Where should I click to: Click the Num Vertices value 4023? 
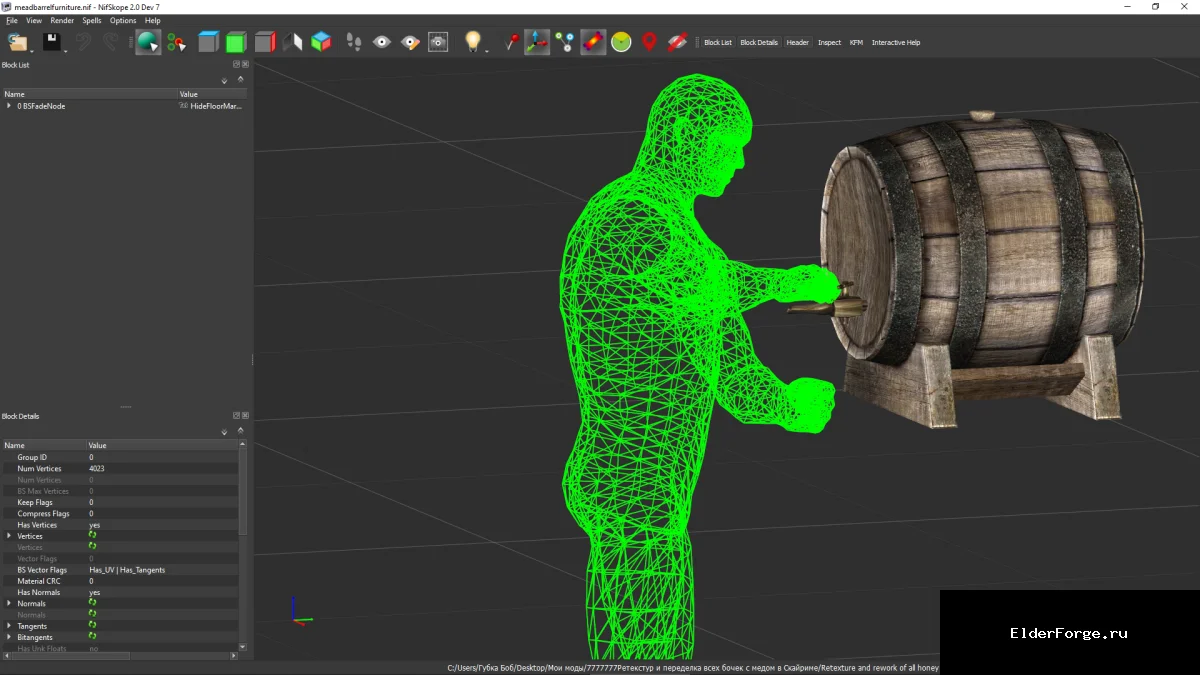(97, 468)
